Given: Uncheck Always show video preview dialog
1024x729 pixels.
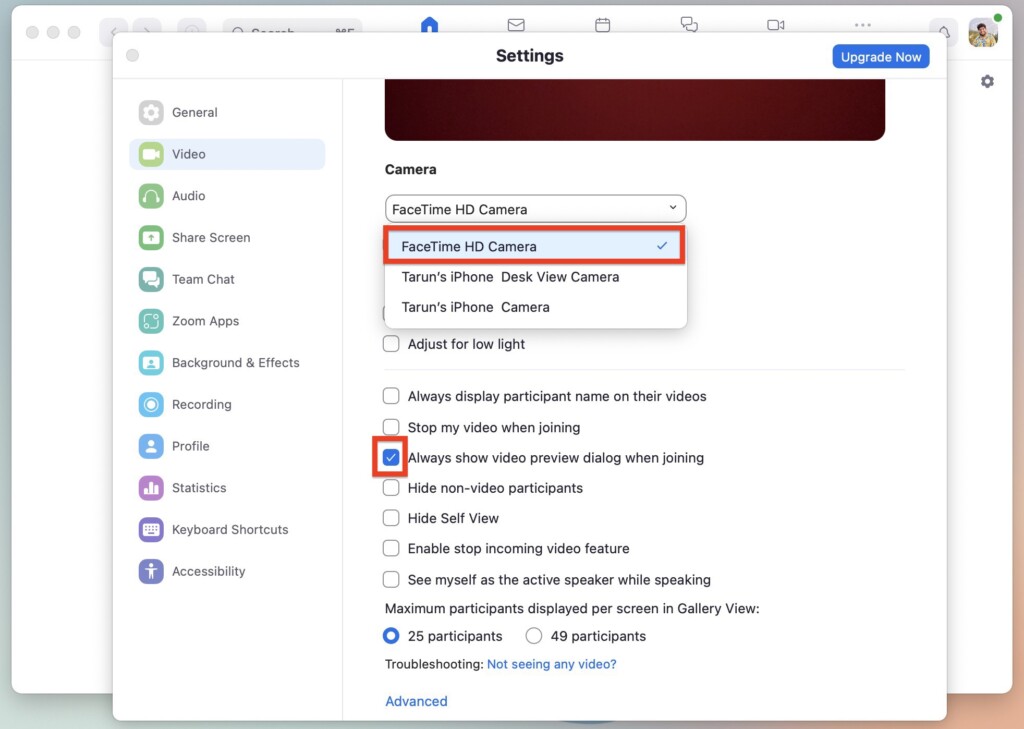Looking at the screenshot, I should coord(391,458).
